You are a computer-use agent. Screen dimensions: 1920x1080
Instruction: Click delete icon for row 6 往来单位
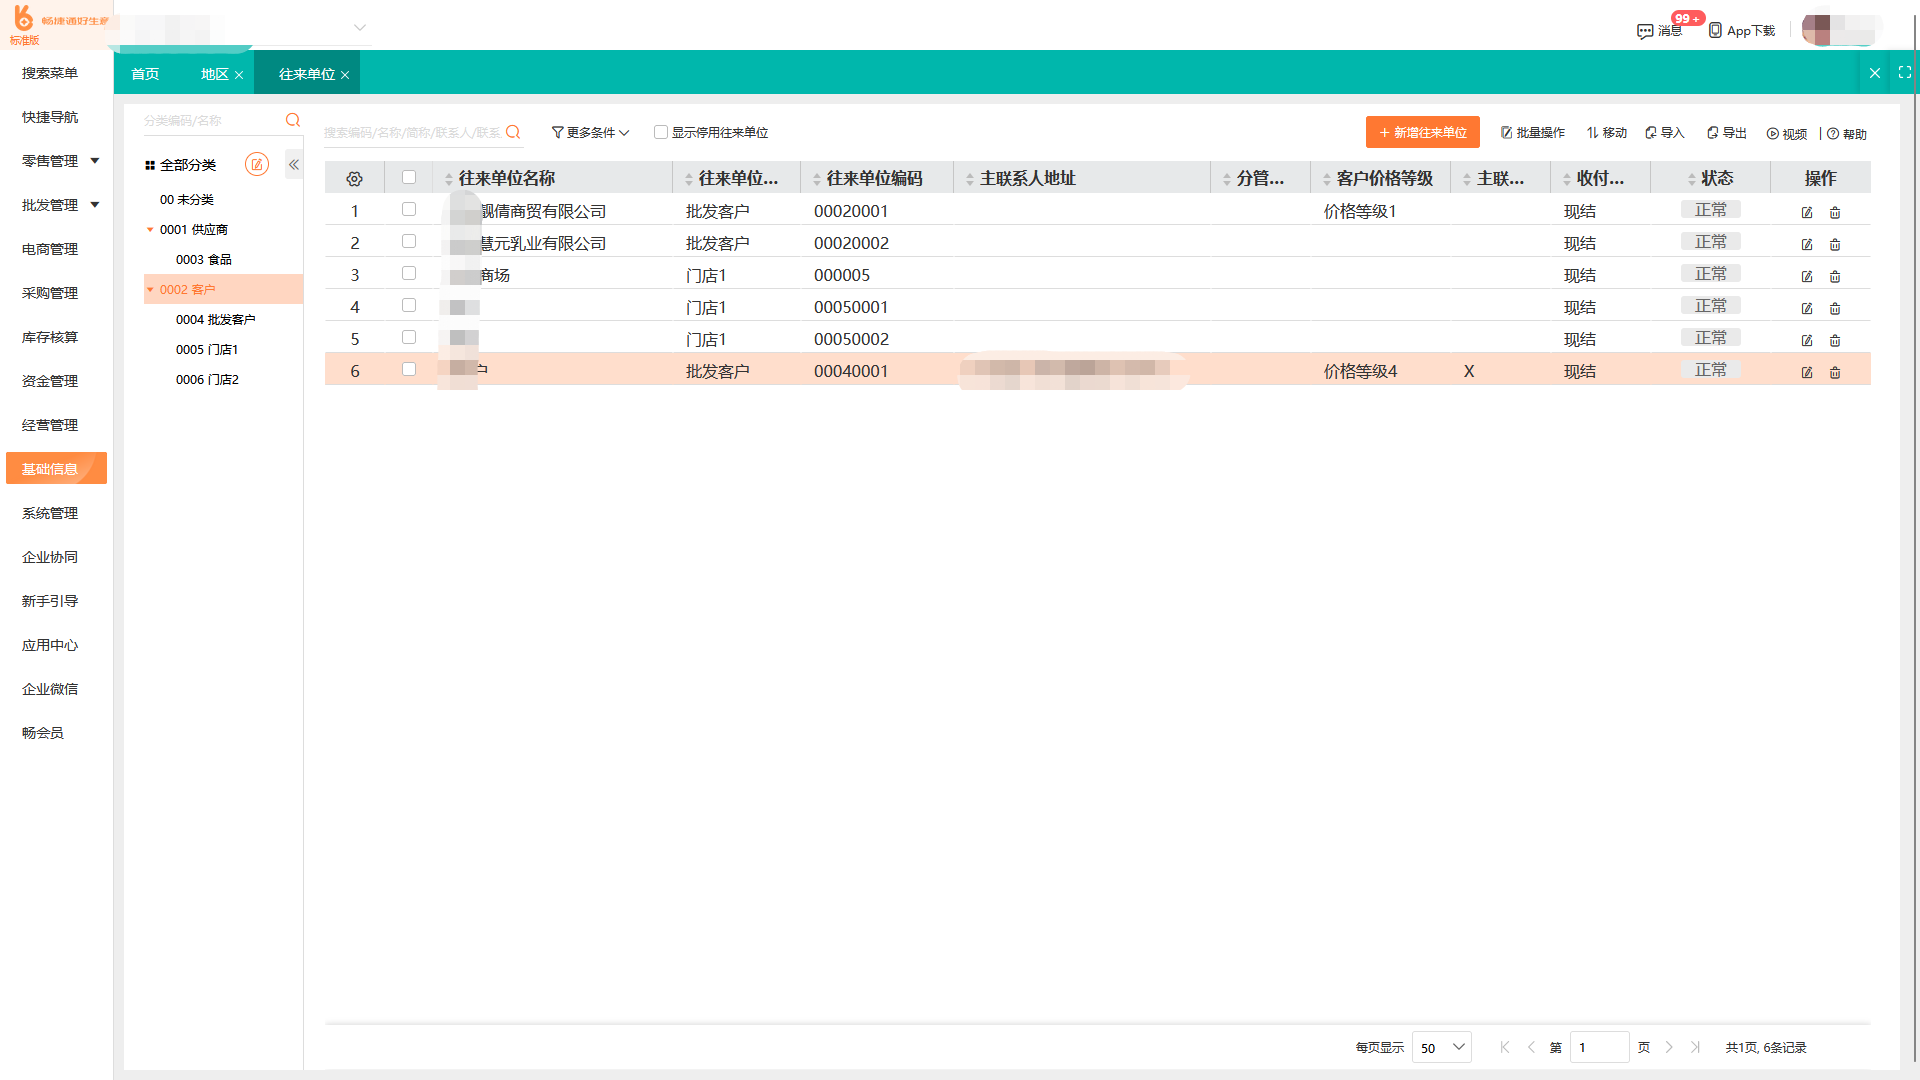pyautogui.click(x=1834, y=371)
